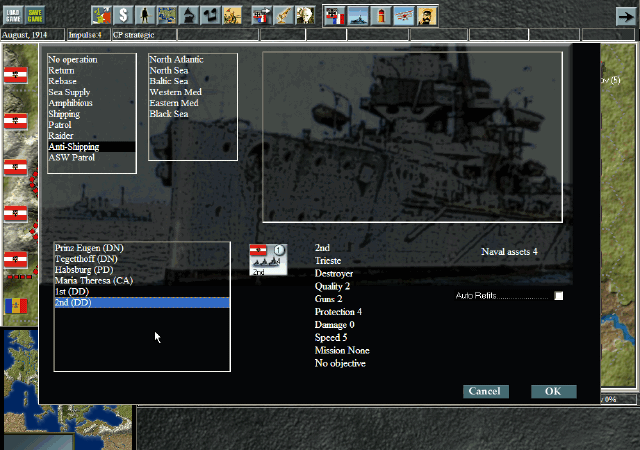Select the red biplane air icon
640x450 pixels.
tap(403, 15)
